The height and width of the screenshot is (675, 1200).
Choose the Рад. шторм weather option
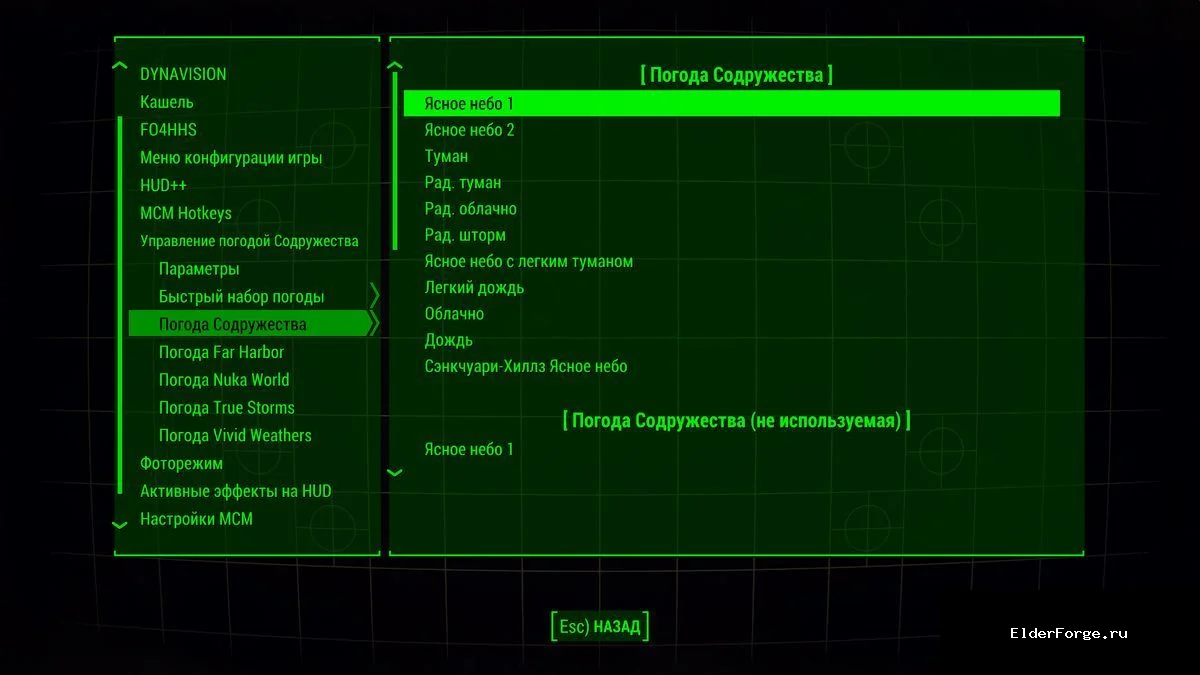465,235
